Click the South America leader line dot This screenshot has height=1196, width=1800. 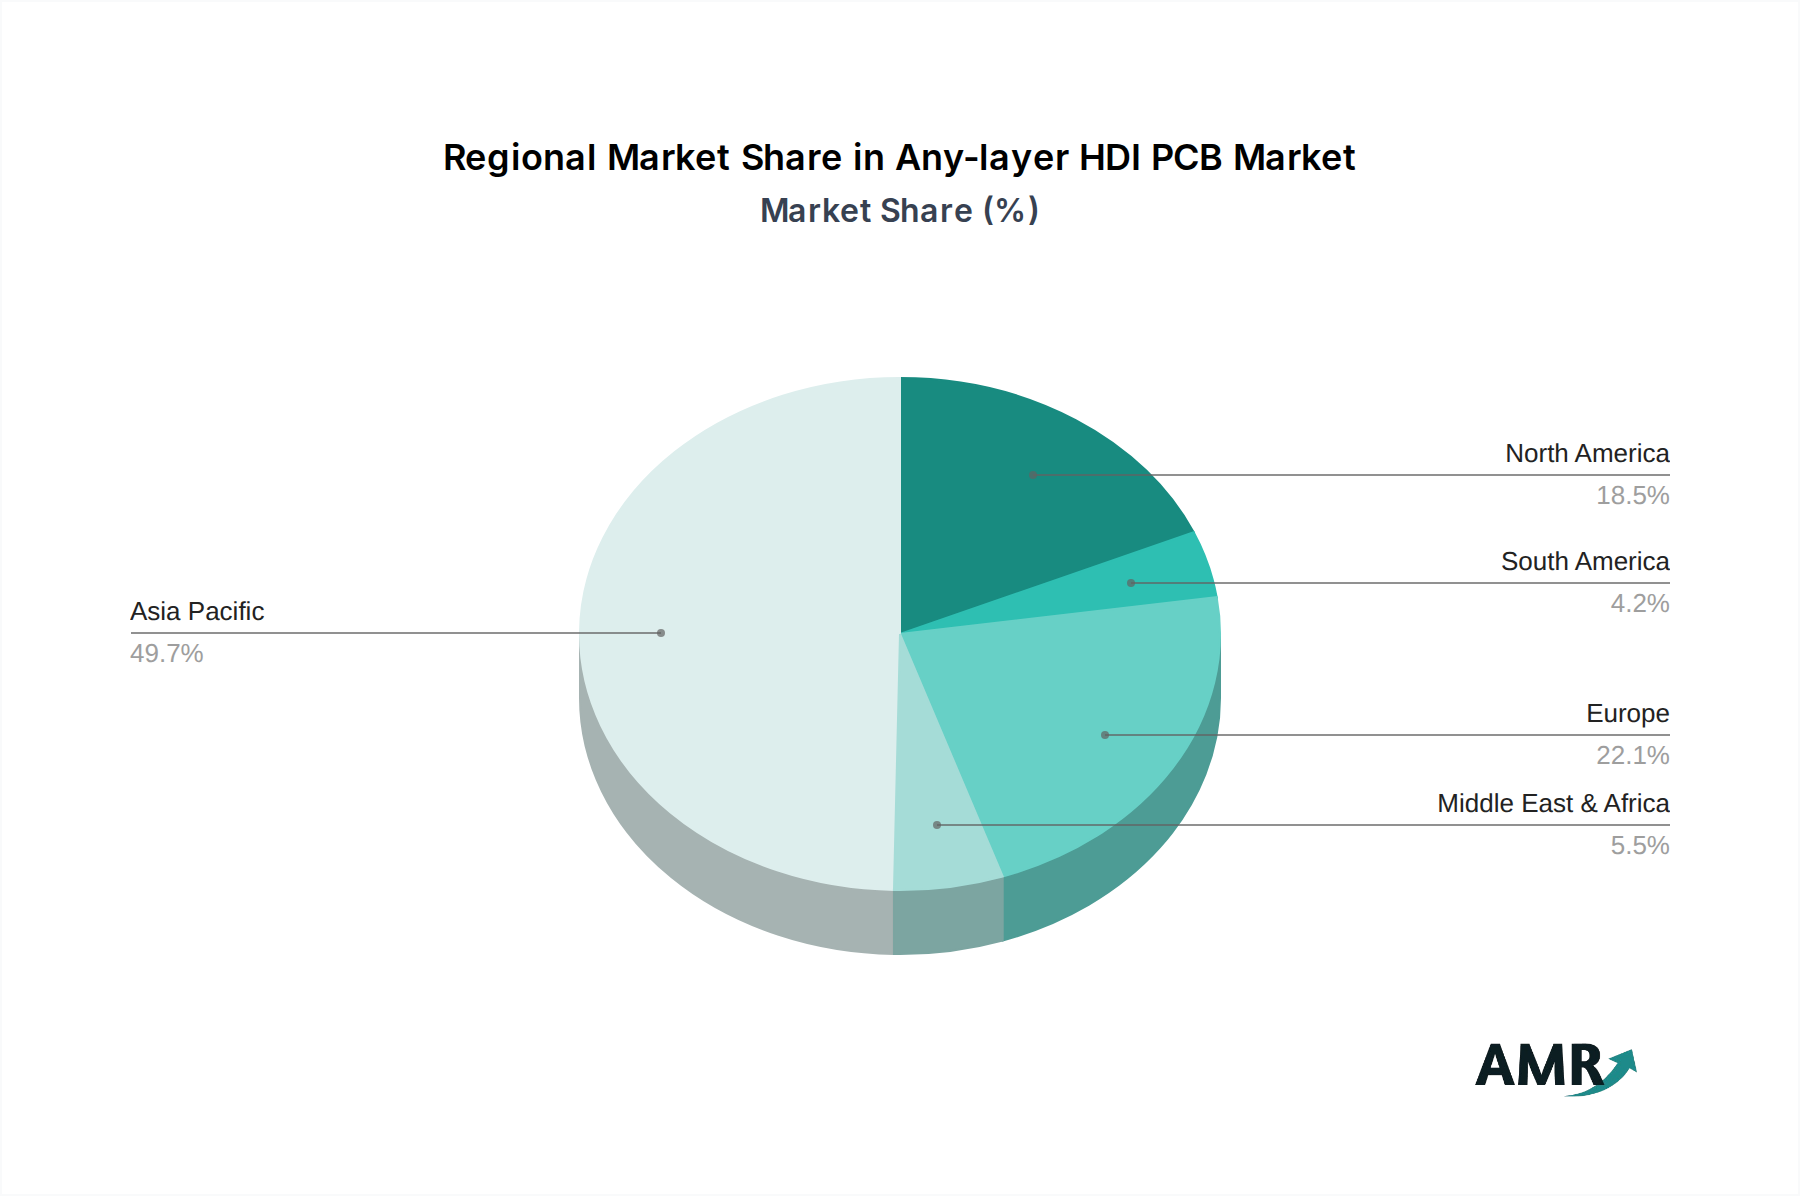click(1131, 583)
